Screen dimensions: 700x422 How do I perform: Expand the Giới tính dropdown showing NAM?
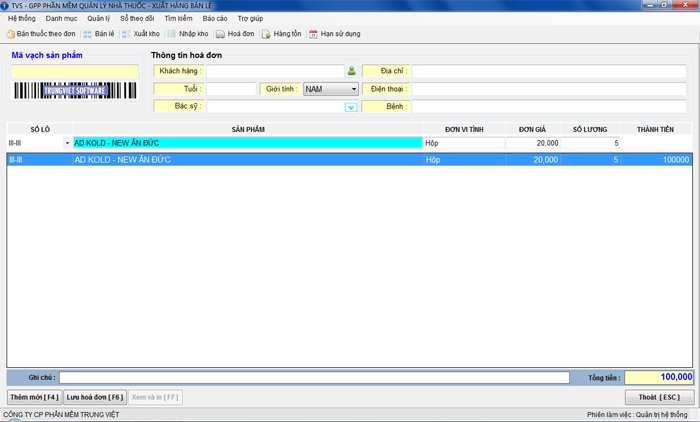point(352,89)
